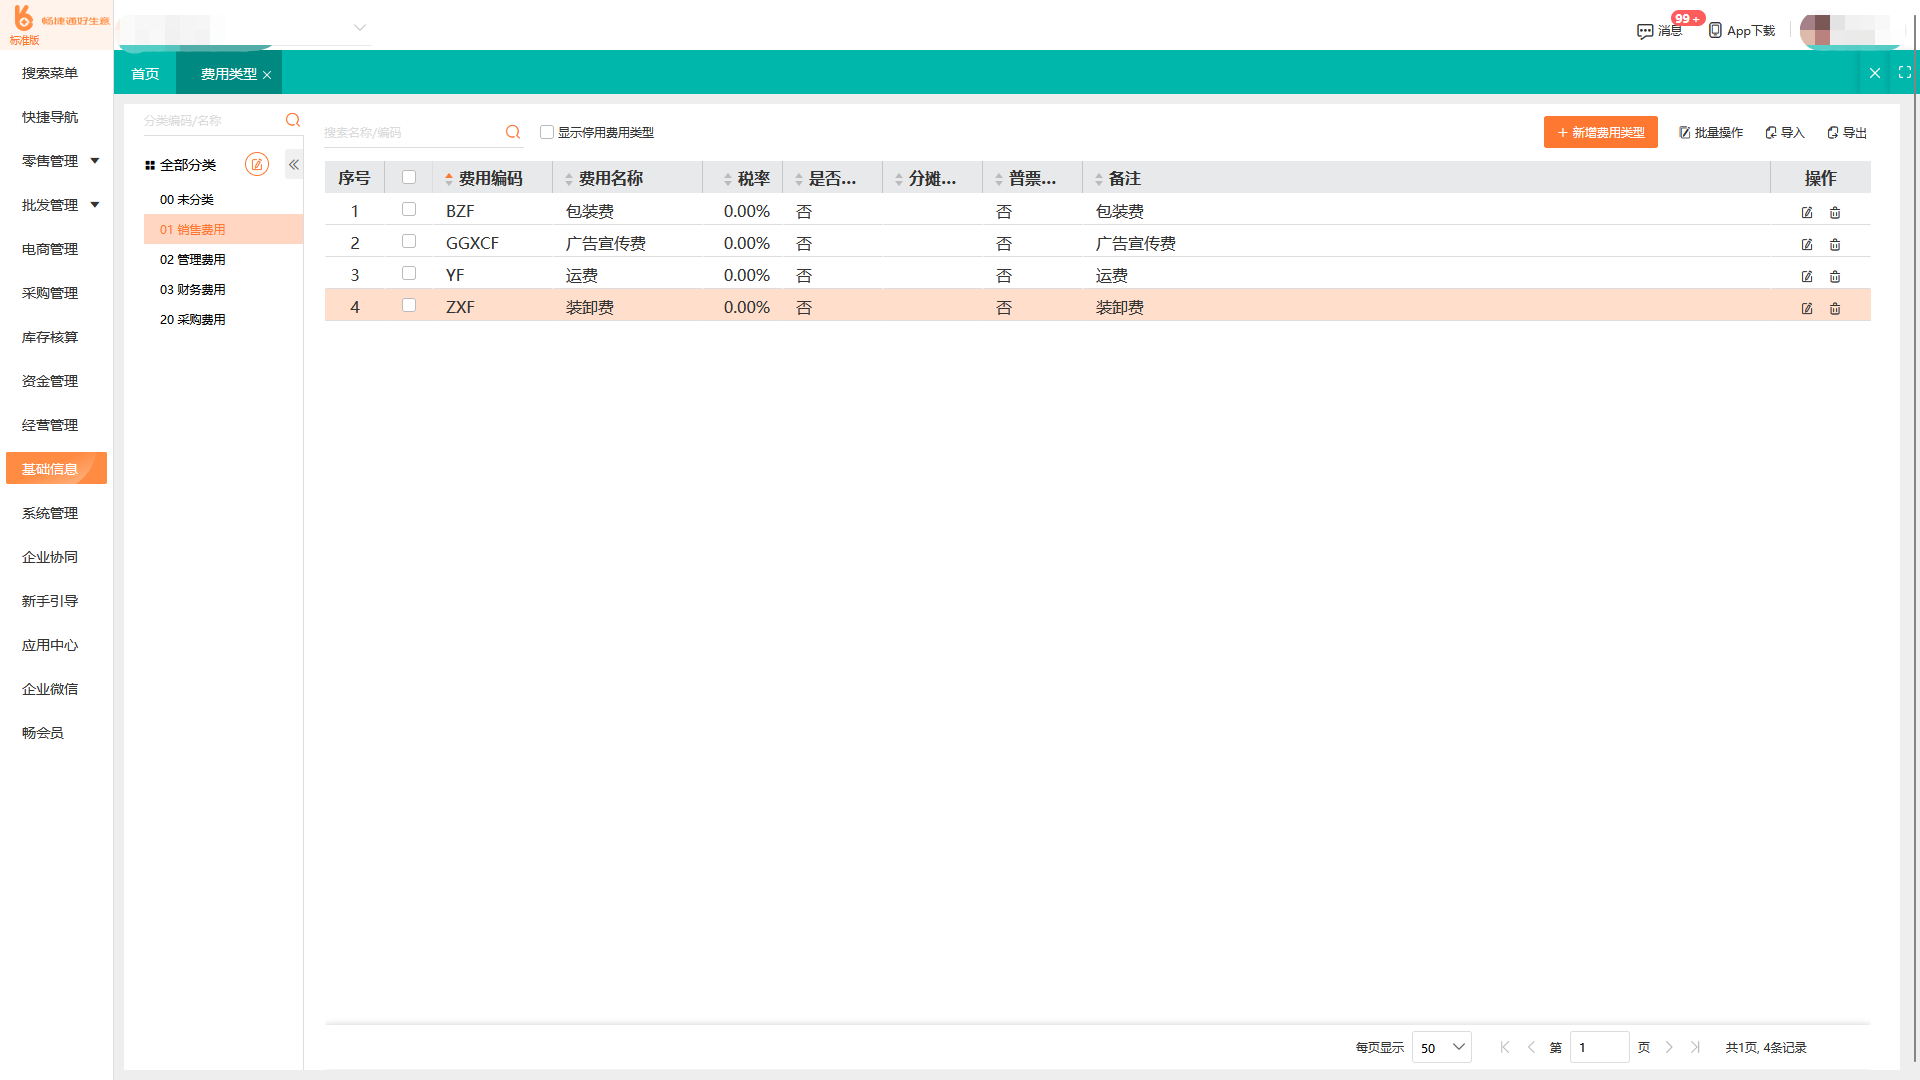This screenshot has width=1920, height=1080.
Task: Toggle 显示停用费用类型 checkbox
Action: tap(546, 132)
